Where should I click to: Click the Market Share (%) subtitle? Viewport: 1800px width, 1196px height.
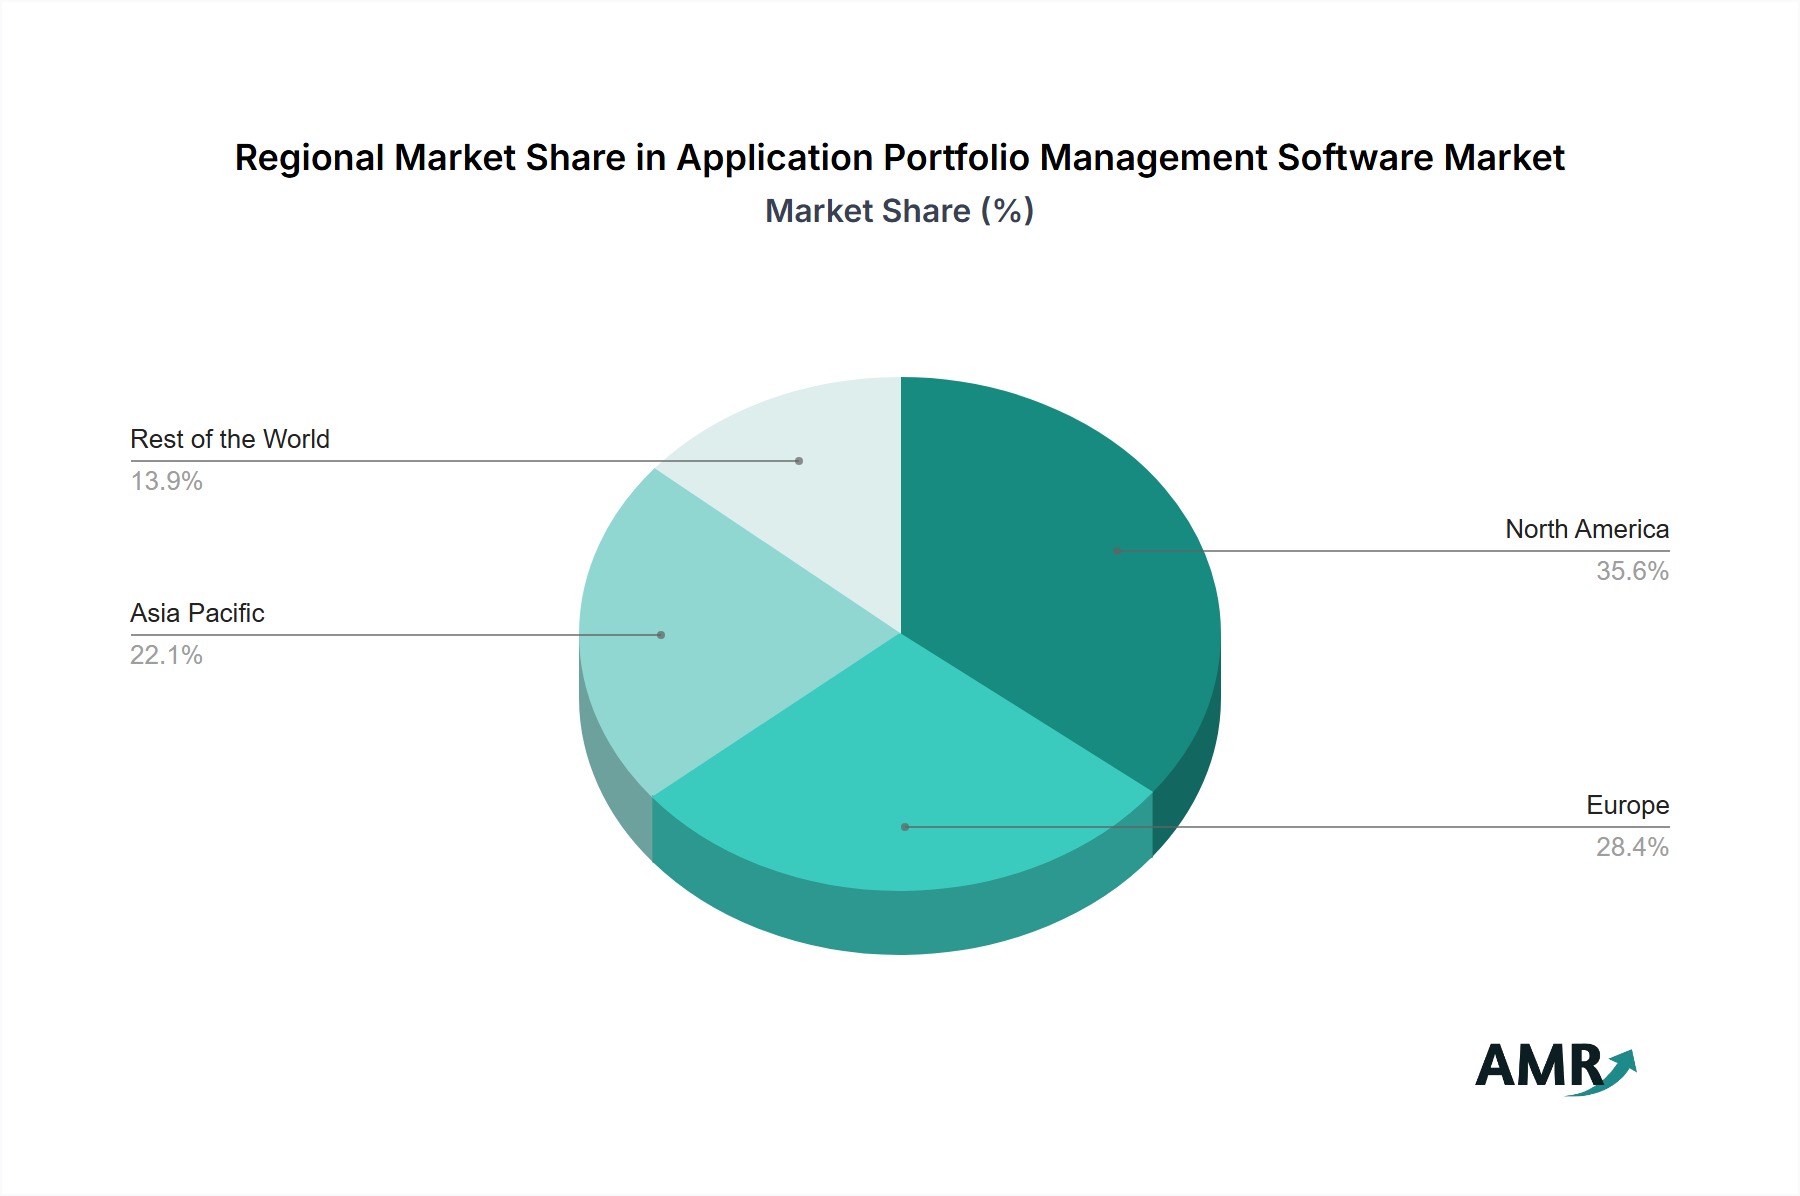[x=899, y=211]
